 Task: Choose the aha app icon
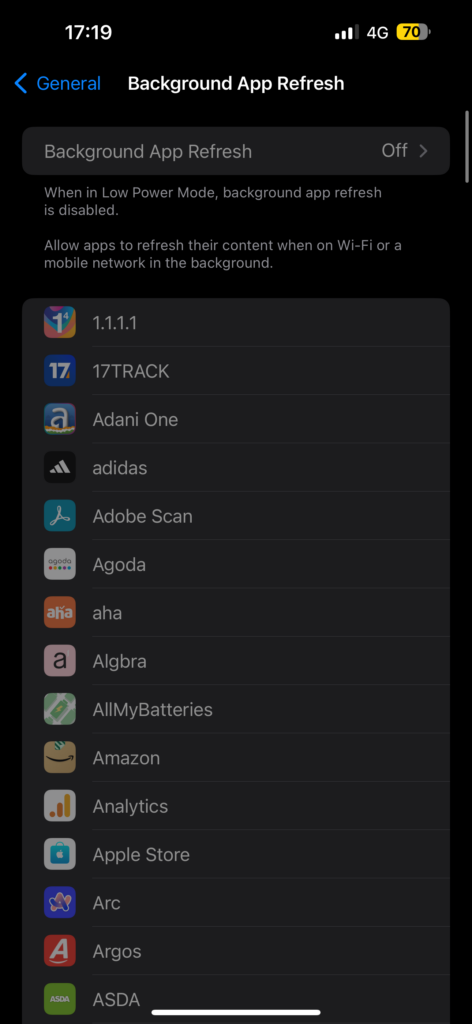point(59,612)
